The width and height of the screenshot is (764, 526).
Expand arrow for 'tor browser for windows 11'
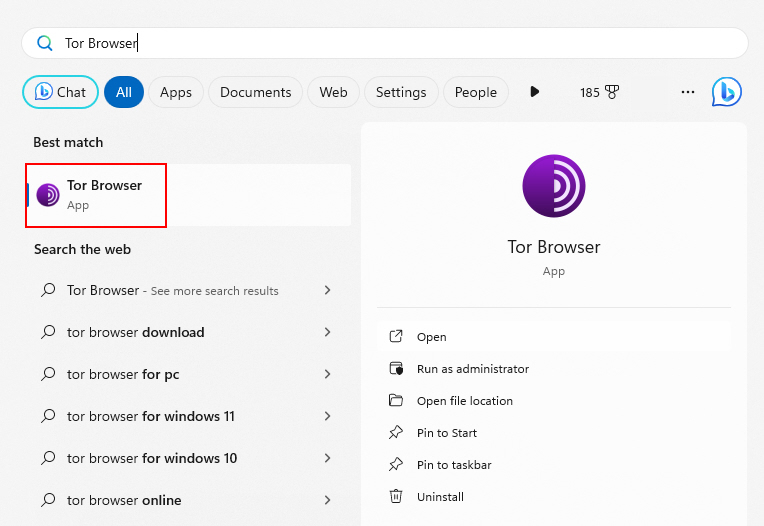[x=327, y=416]
